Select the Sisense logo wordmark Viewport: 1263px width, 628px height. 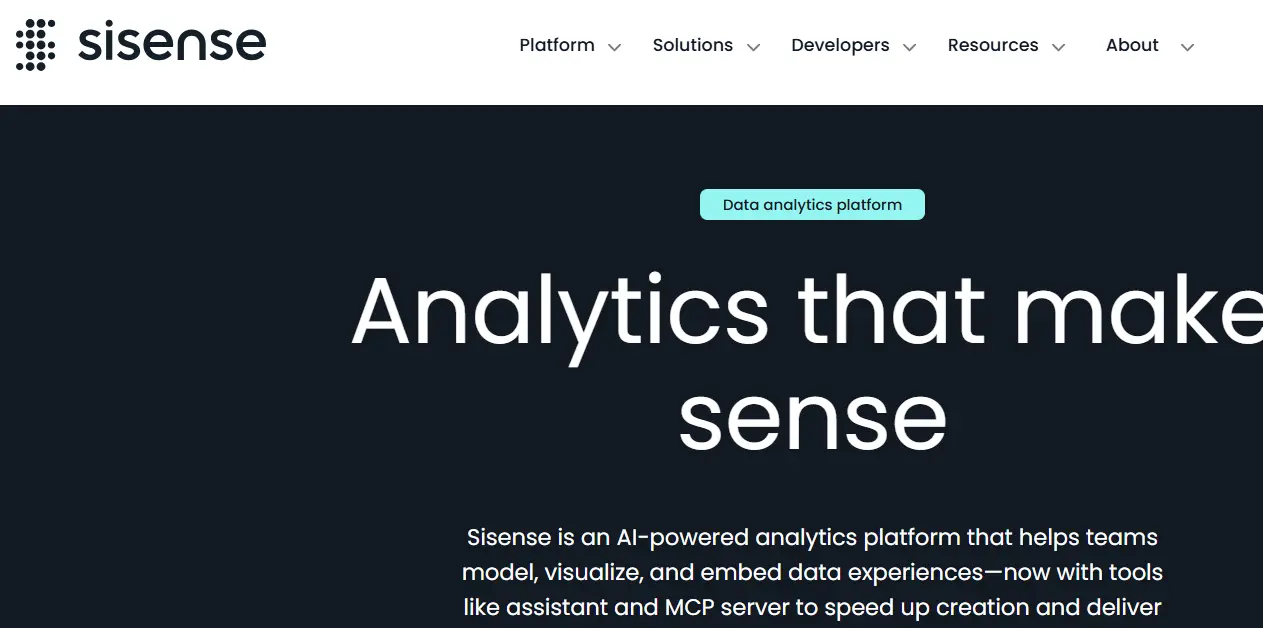click(x=171, y=44)
